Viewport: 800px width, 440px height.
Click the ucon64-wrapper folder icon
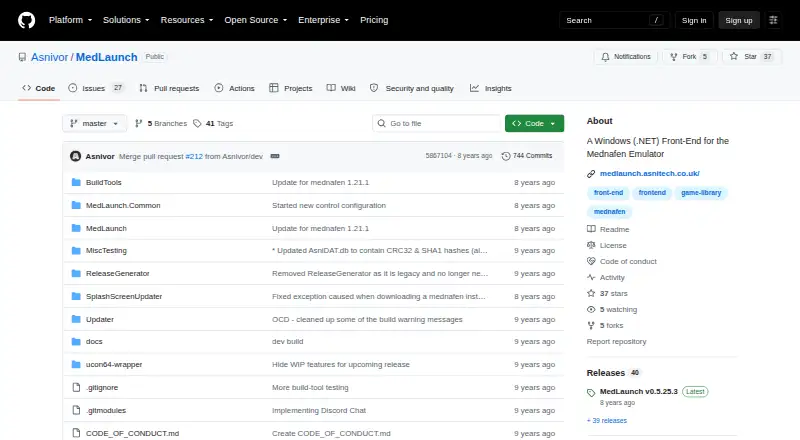(76, 364)
